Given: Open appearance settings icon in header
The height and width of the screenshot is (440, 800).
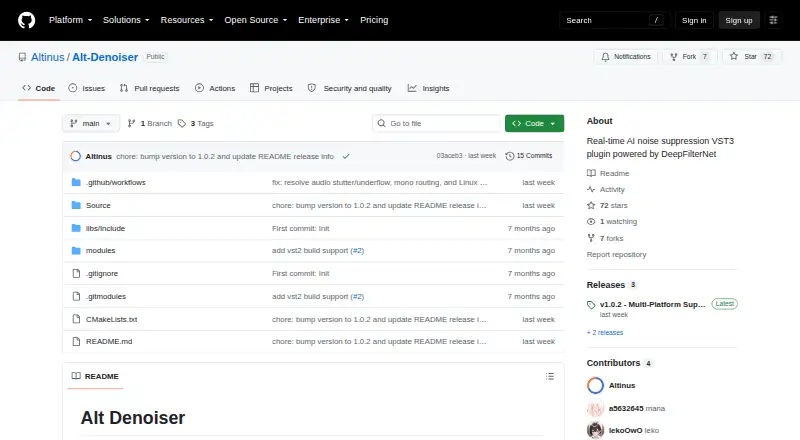Looking at the screenshot, I should 773,20.
